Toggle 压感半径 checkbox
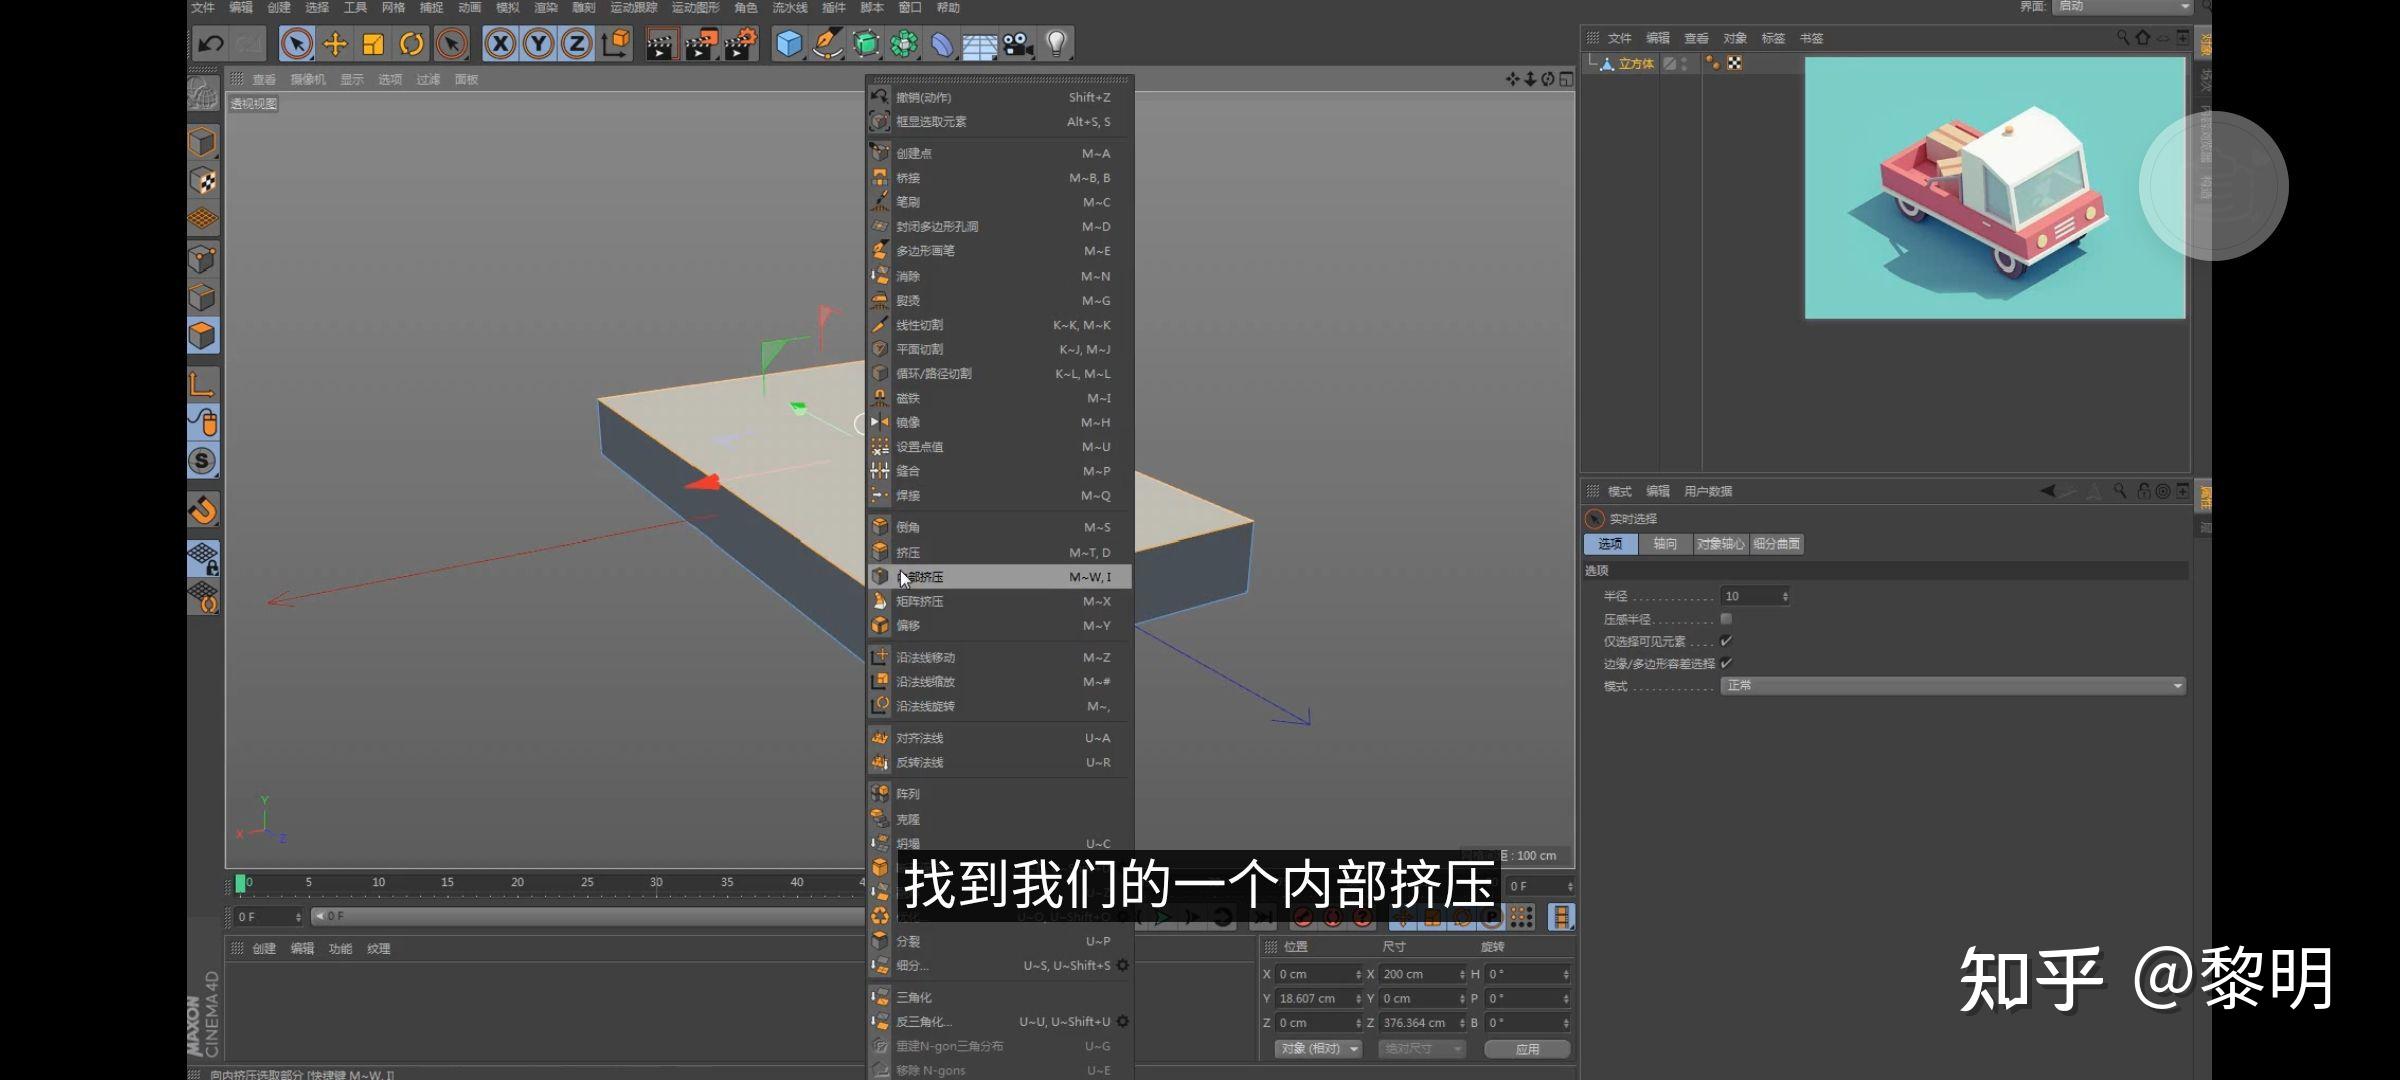Image resolution: width=2400 pixels, height=1080 pixels. click(1726, 619)
